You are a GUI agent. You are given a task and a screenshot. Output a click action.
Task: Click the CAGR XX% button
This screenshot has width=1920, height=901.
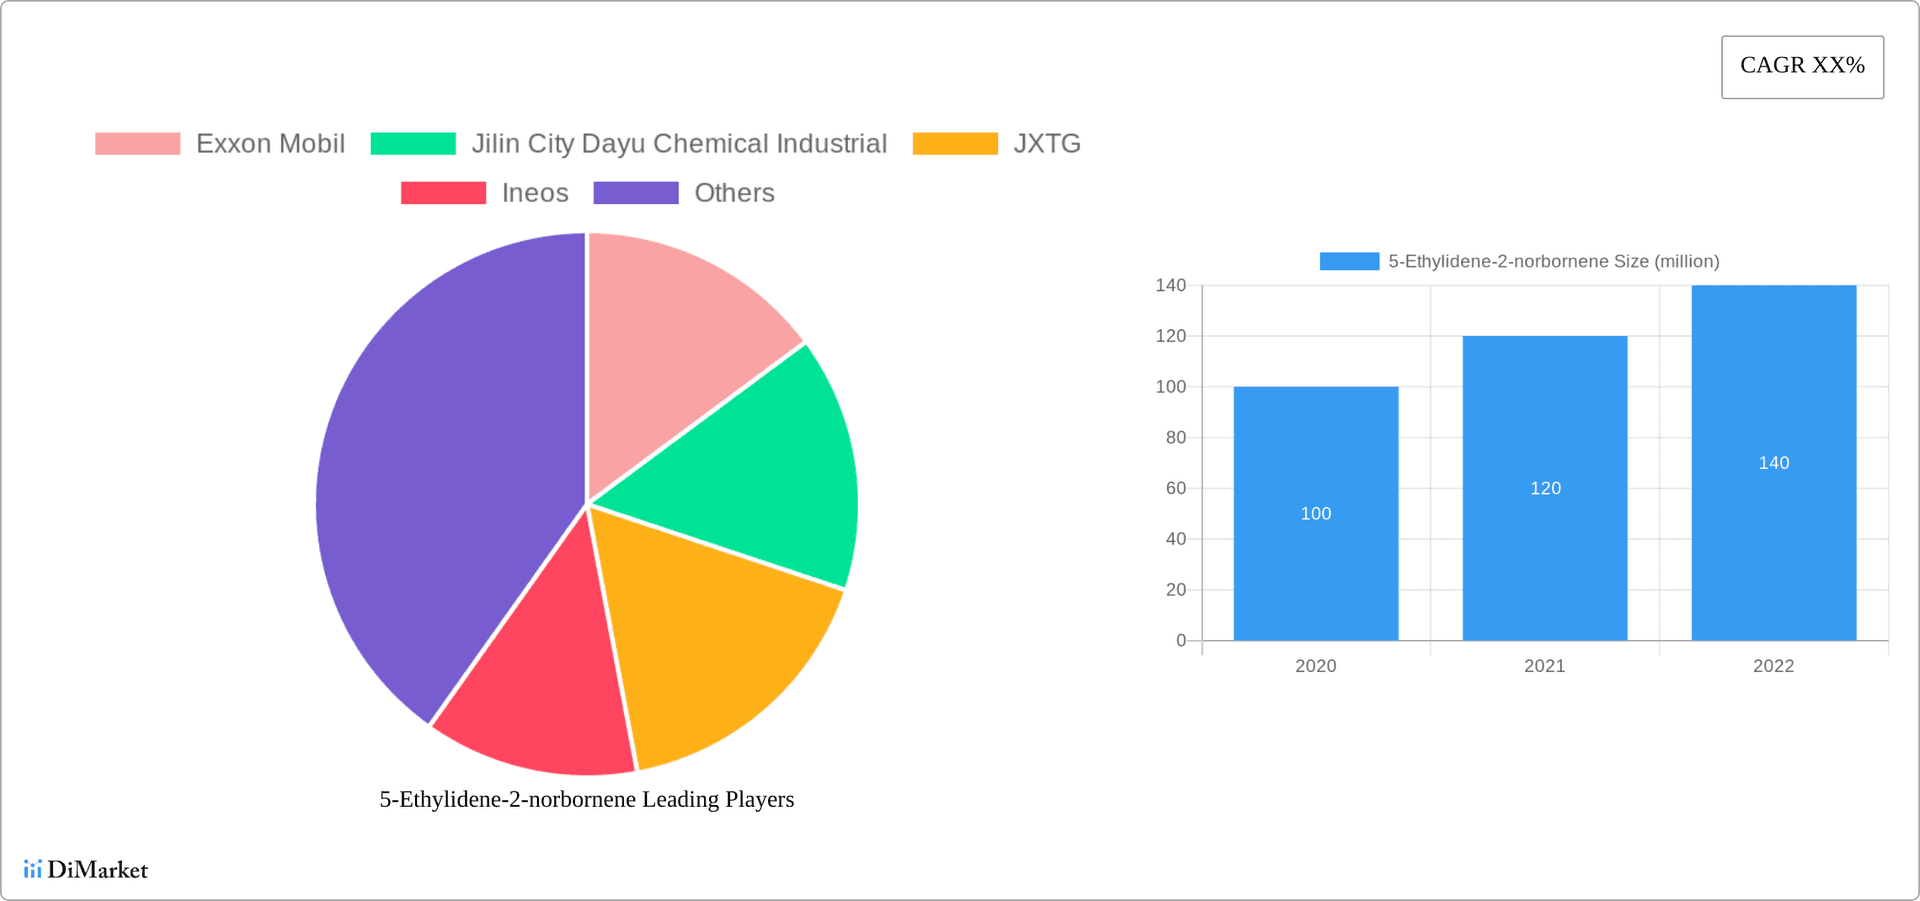click(1802, 66)
